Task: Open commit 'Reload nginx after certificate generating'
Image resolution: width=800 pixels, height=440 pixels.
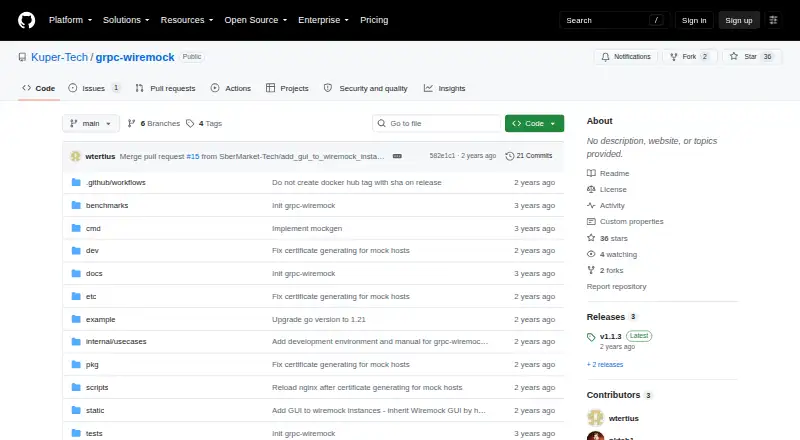Action: tap(367, 387)
